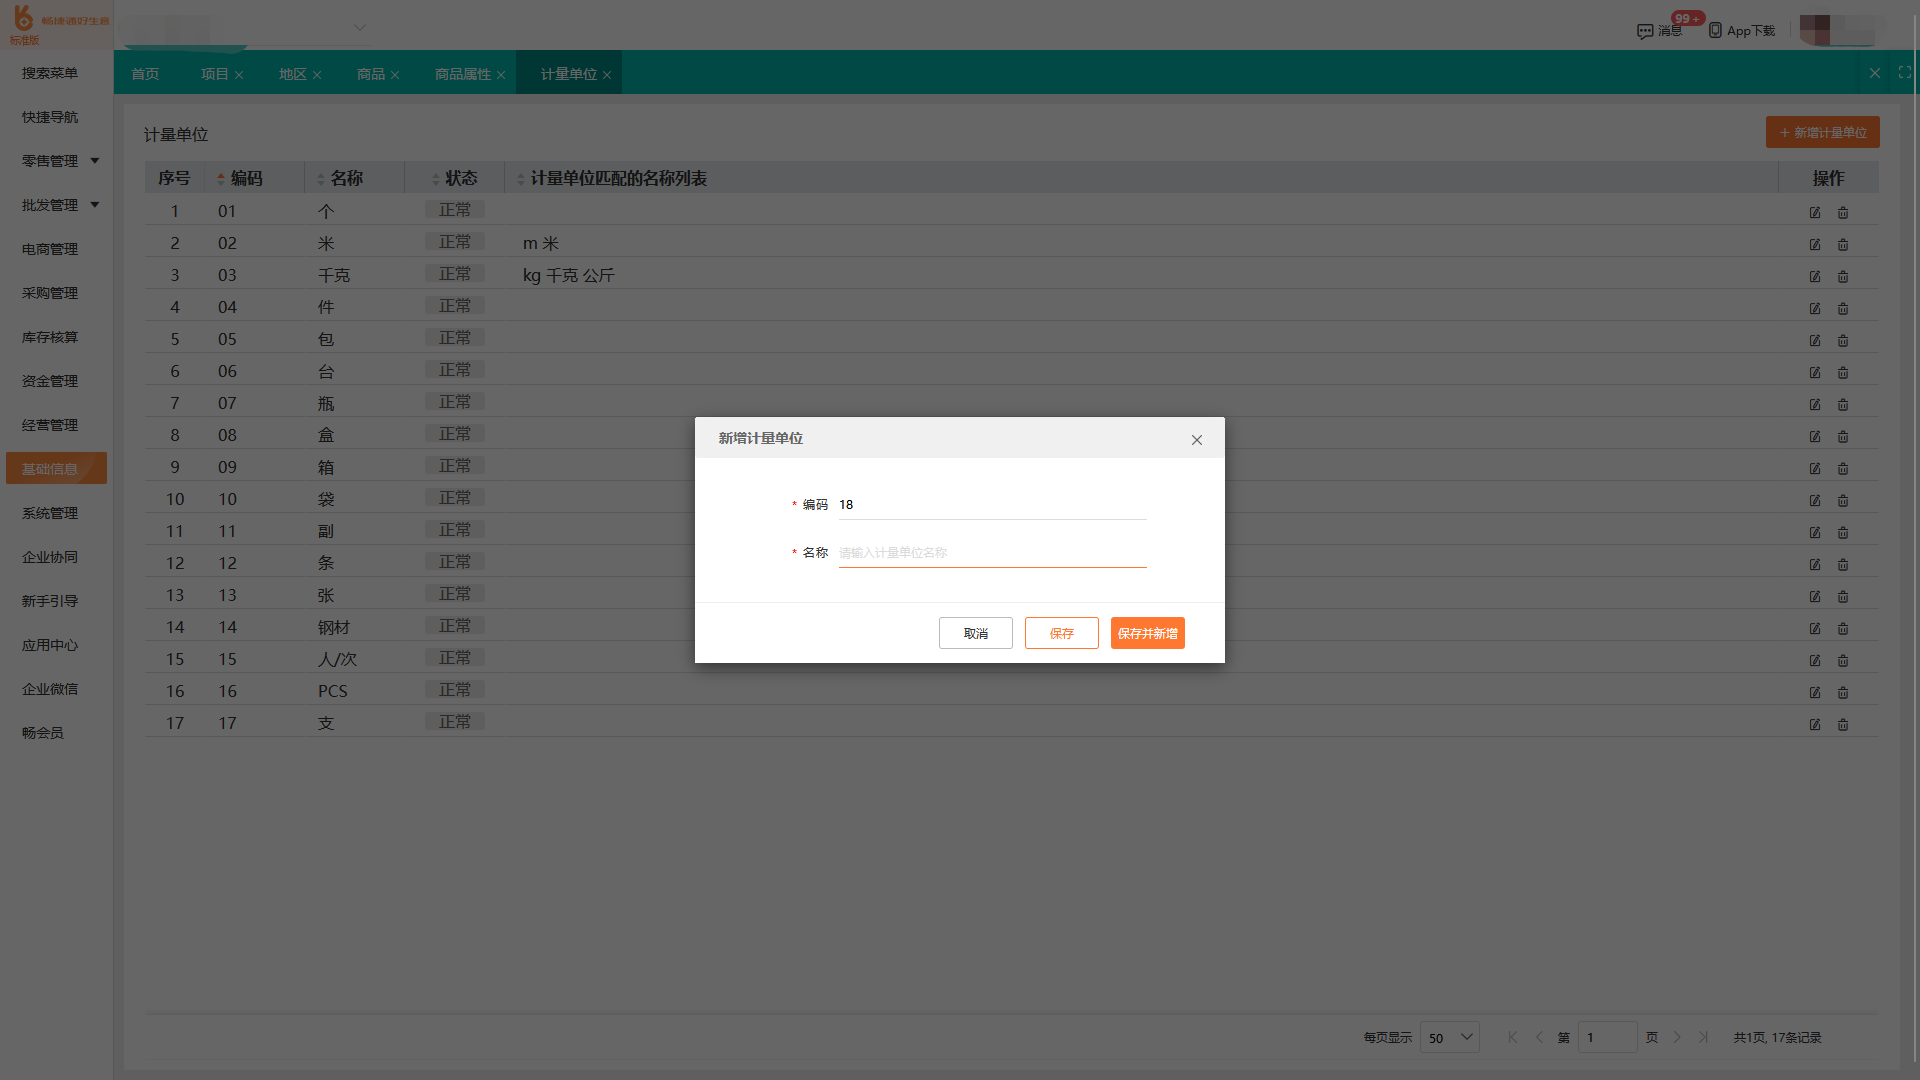Click the 新增计量单位 button

(x=1821, y=132)
